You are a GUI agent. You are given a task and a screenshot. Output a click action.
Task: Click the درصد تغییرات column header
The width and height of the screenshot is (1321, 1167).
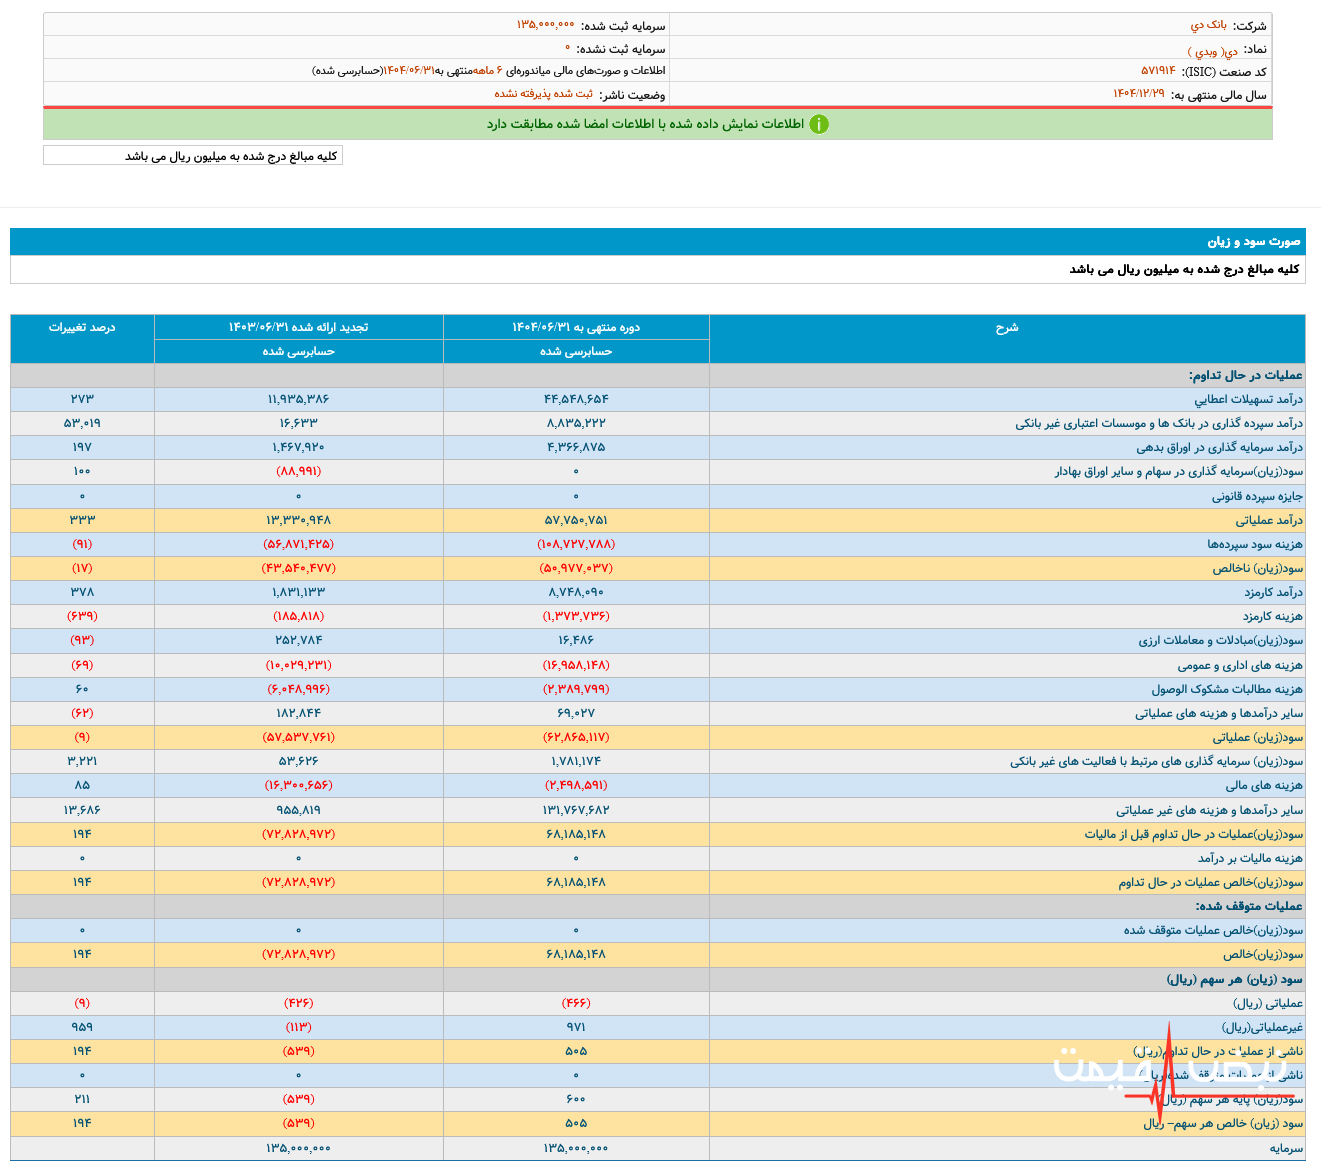[x=81, y=327]
